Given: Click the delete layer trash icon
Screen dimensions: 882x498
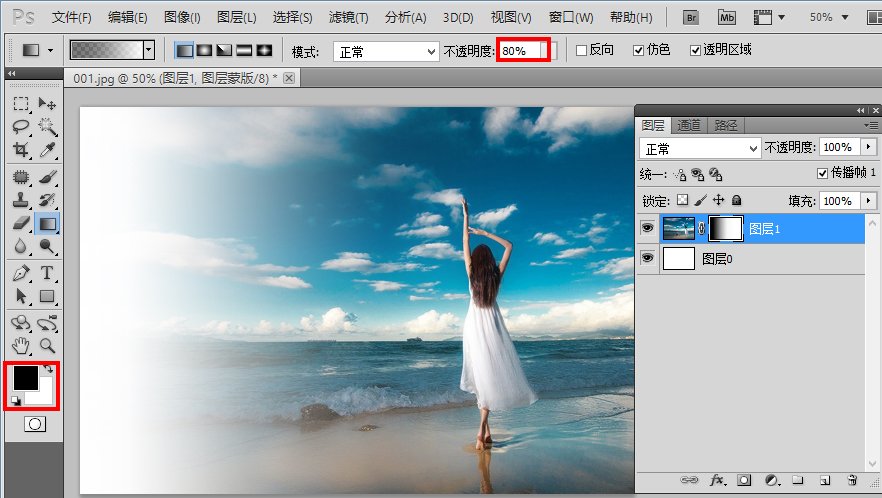Looking at the screenshot, I should coord(852,480).
